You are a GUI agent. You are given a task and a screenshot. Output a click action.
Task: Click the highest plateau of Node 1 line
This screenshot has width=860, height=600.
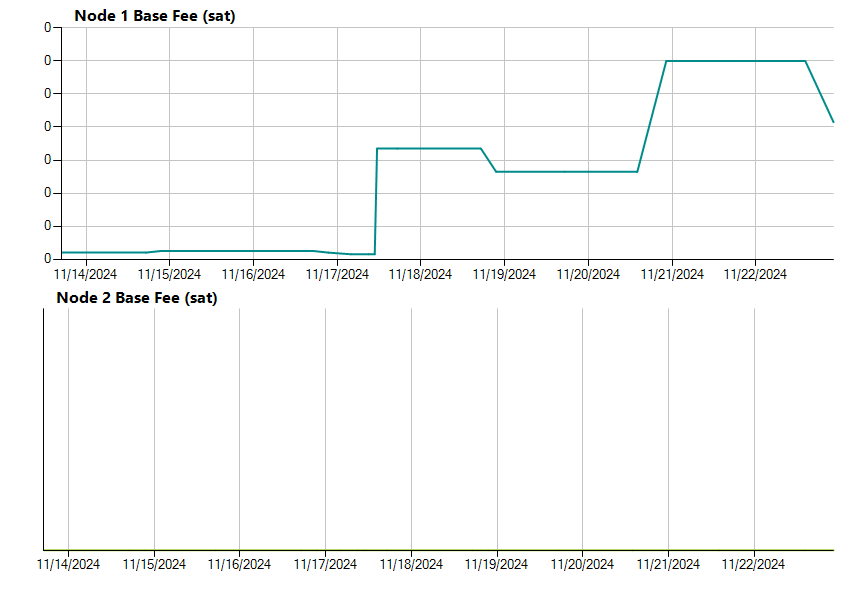(735, 61)
